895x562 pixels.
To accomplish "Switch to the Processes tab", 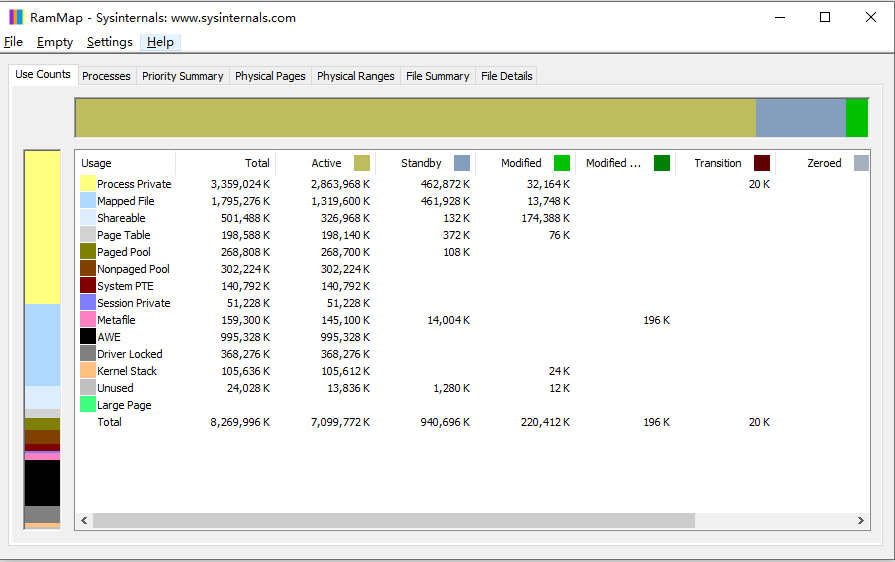I will pos(106,76).
